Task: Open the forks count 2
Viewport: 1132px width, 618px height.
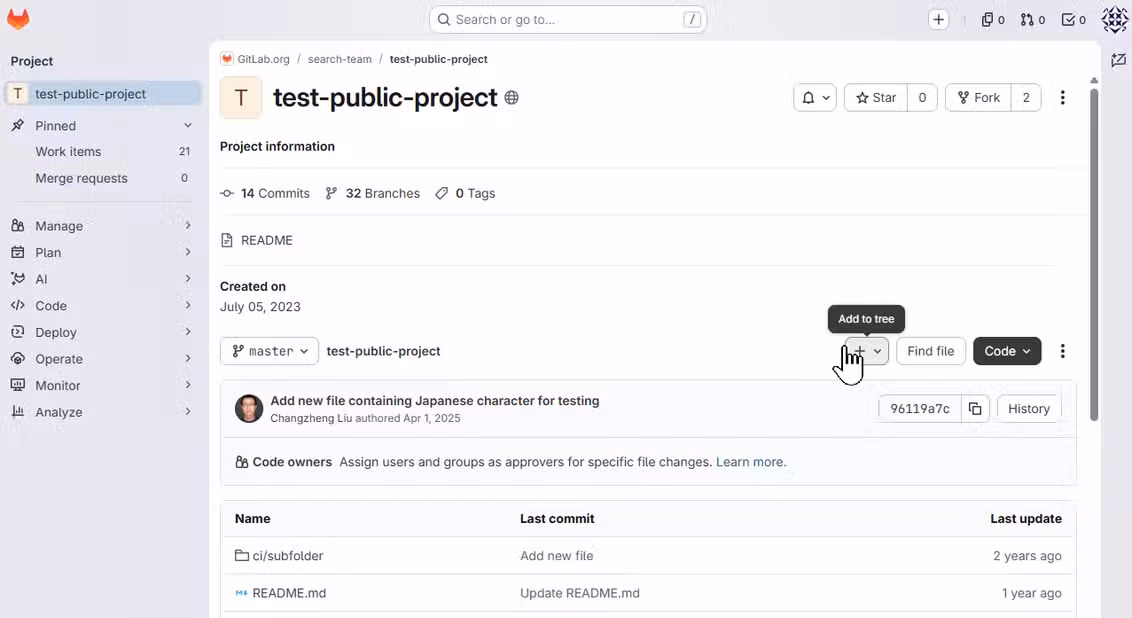Action: [x=1026, y=97]
